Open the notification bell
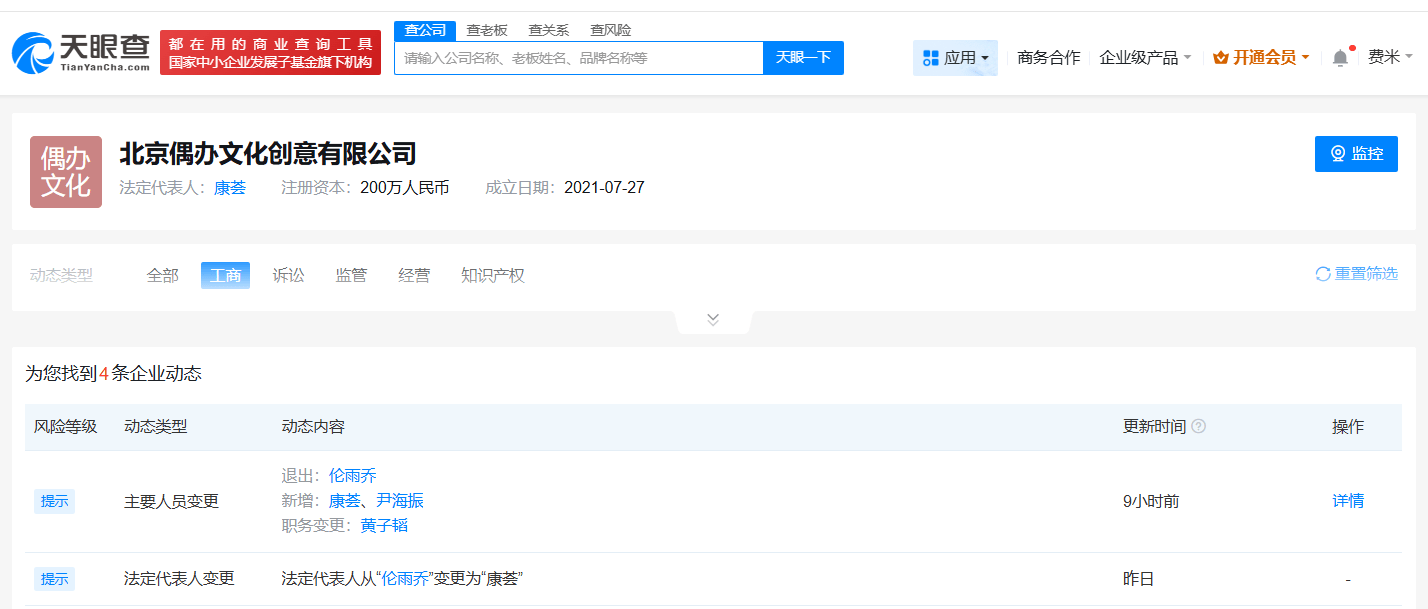Screen dimensions: 1428x609 pos(1340,58)
